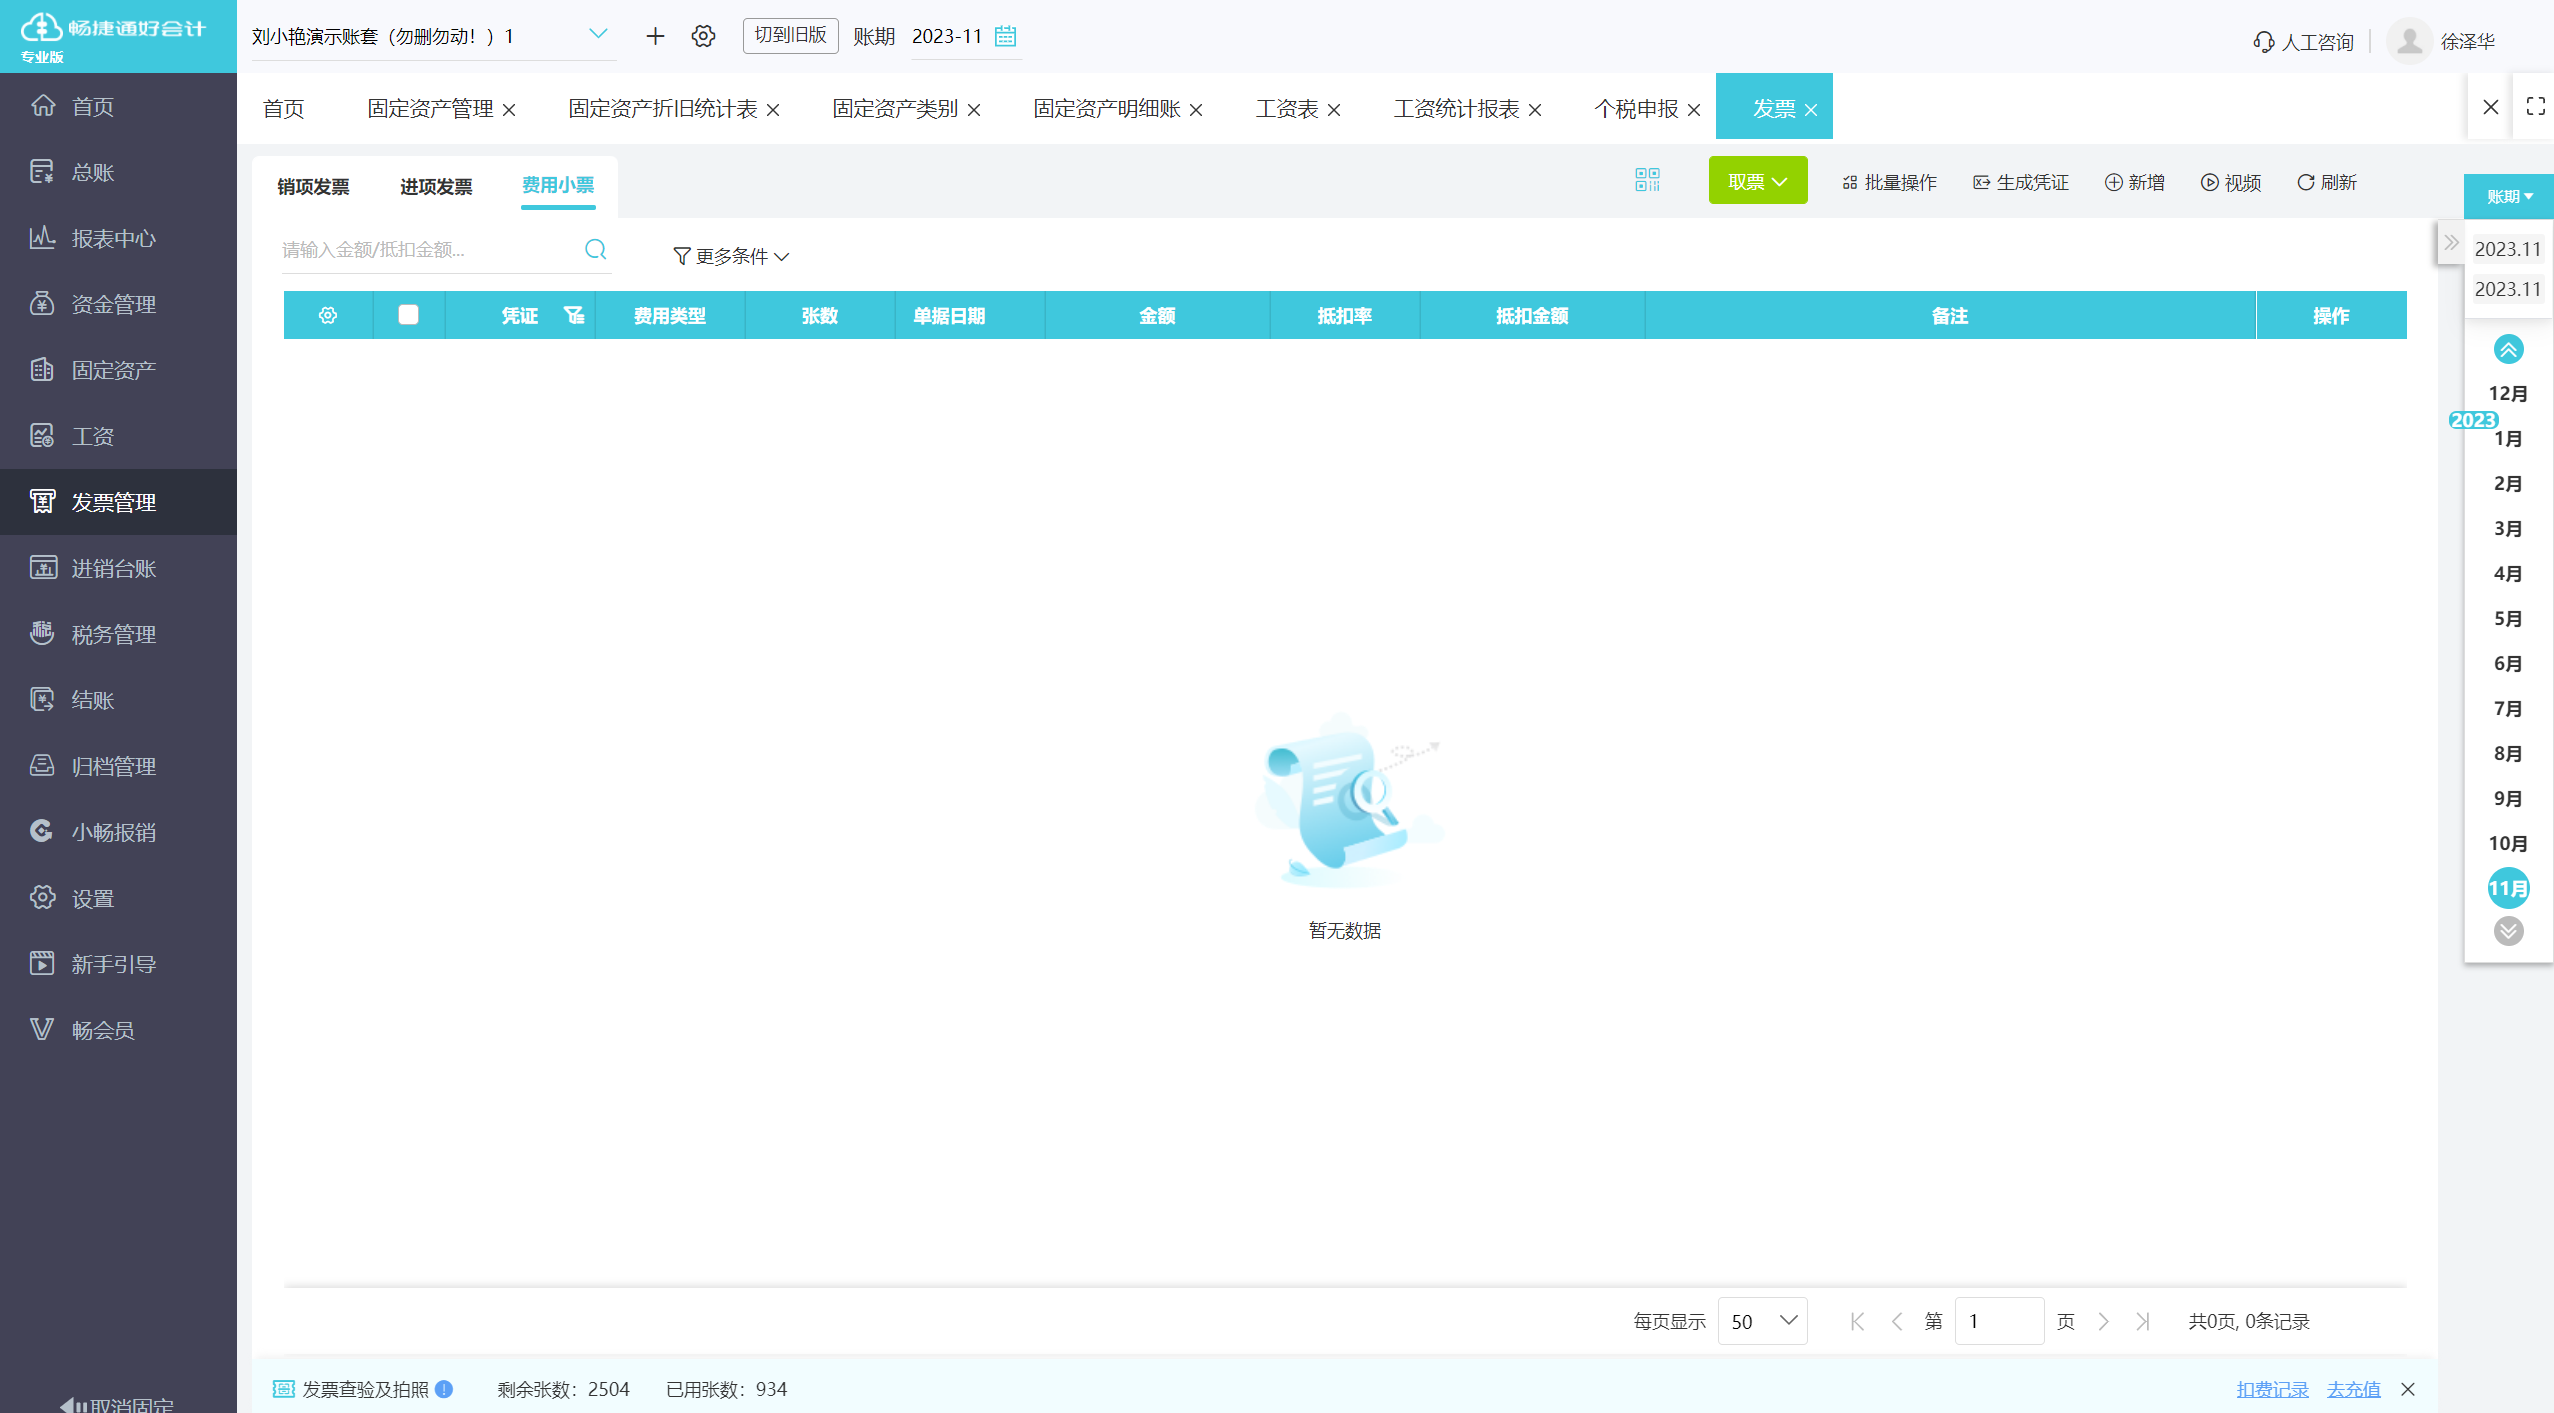This screenshot has height=1413, width=2554.
Task: Select the 费用小票 tab
Action: tap(560, 184)
